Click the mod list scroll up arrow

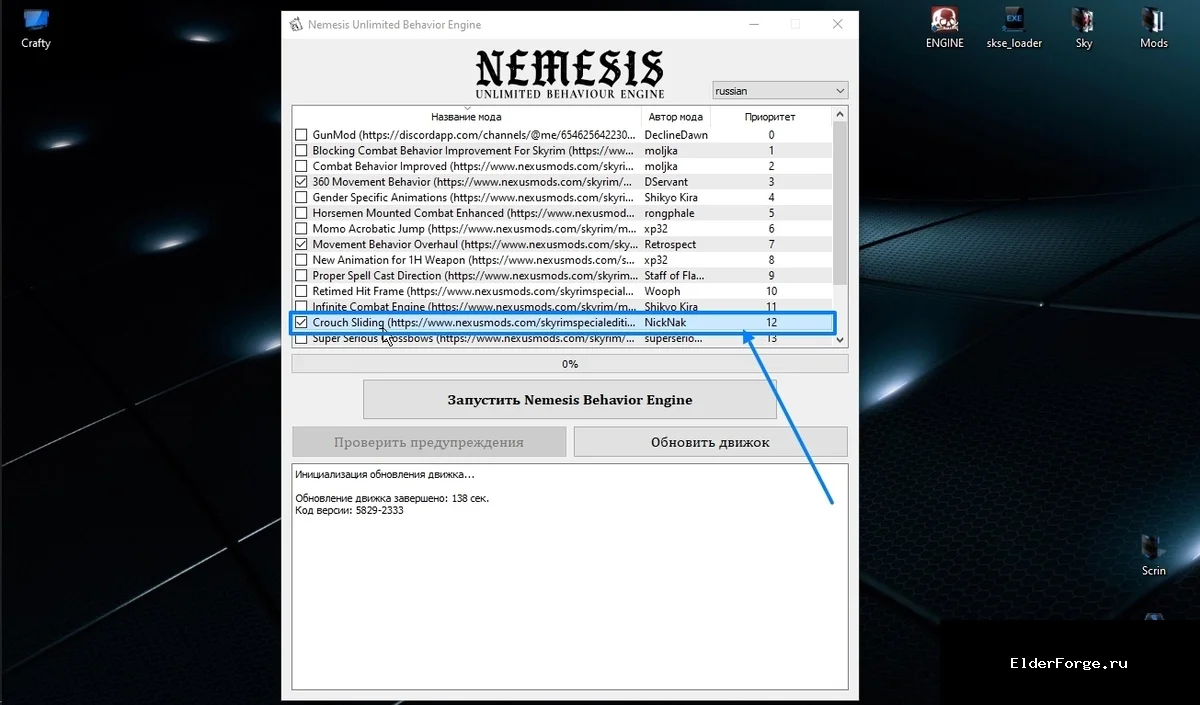click(840, 113)
